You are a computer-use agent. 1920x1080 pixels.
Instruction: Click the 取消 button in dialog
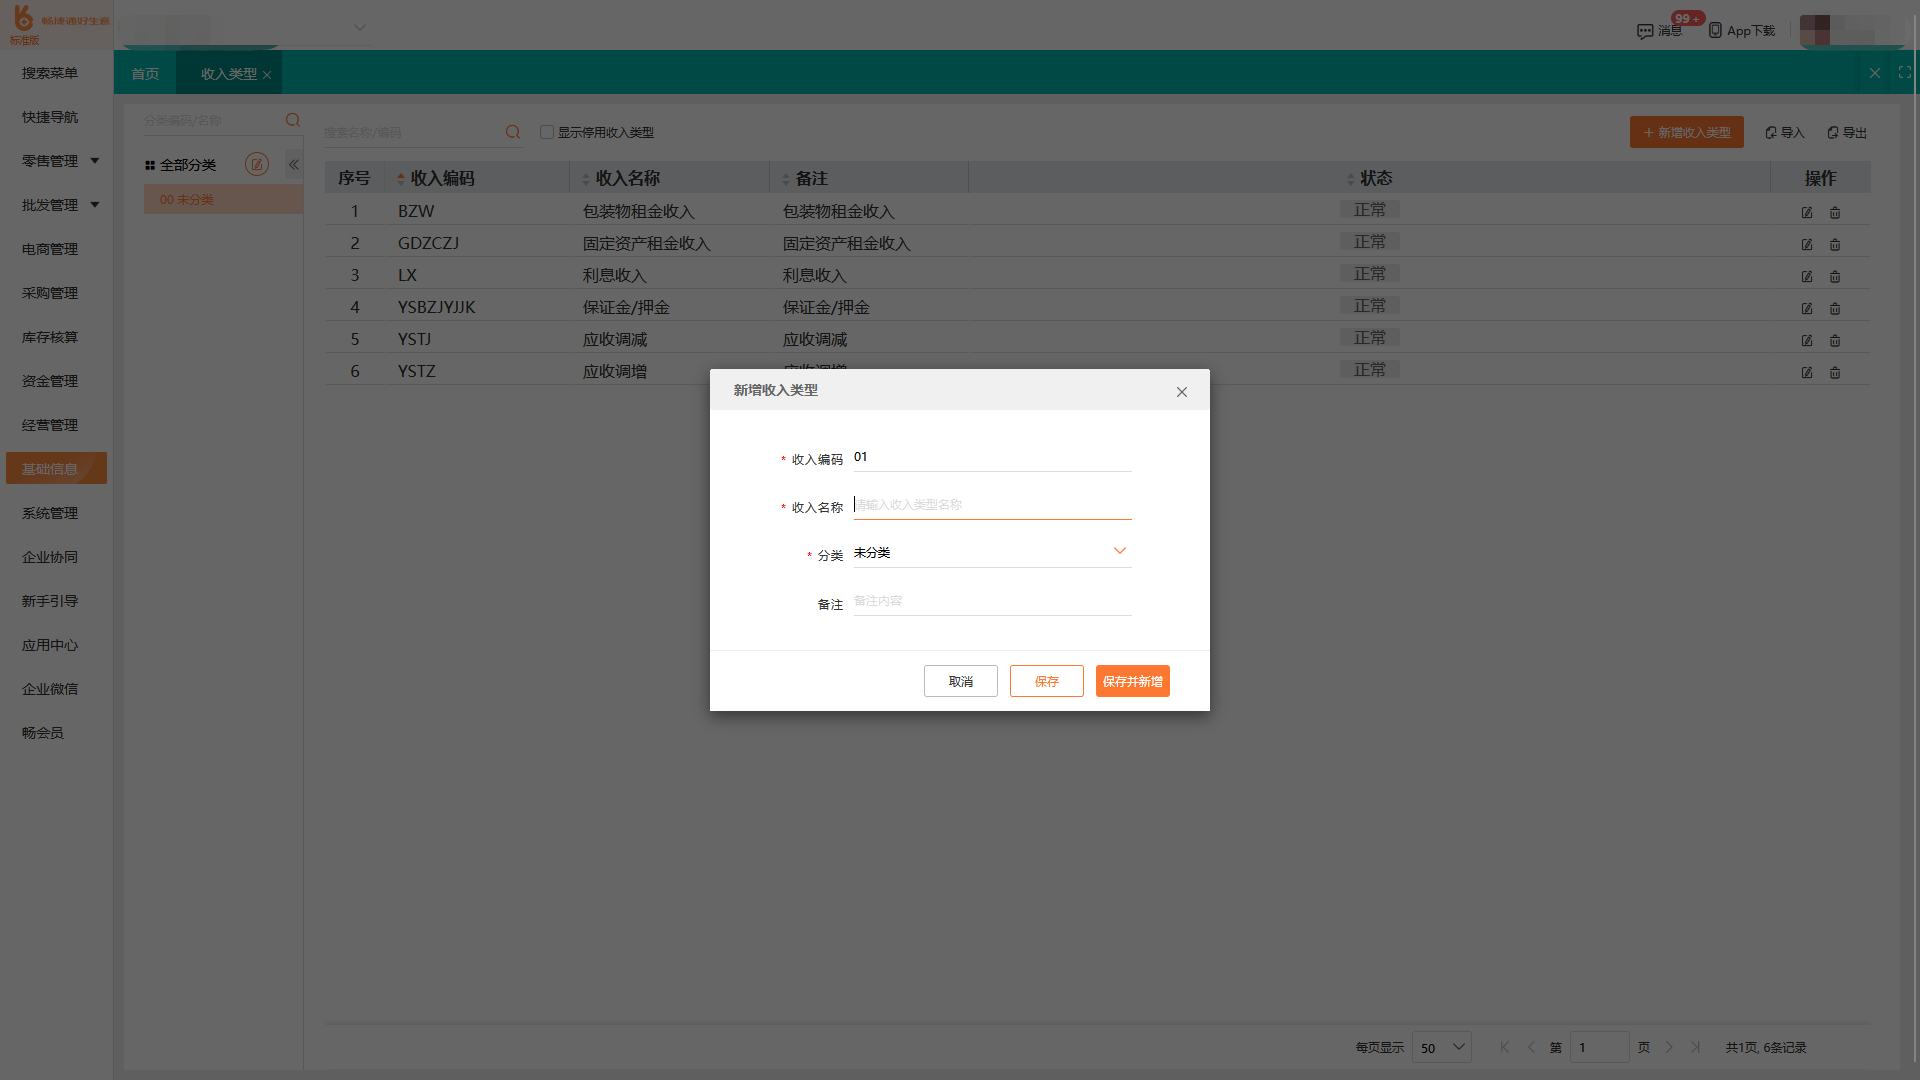[961, 680]
